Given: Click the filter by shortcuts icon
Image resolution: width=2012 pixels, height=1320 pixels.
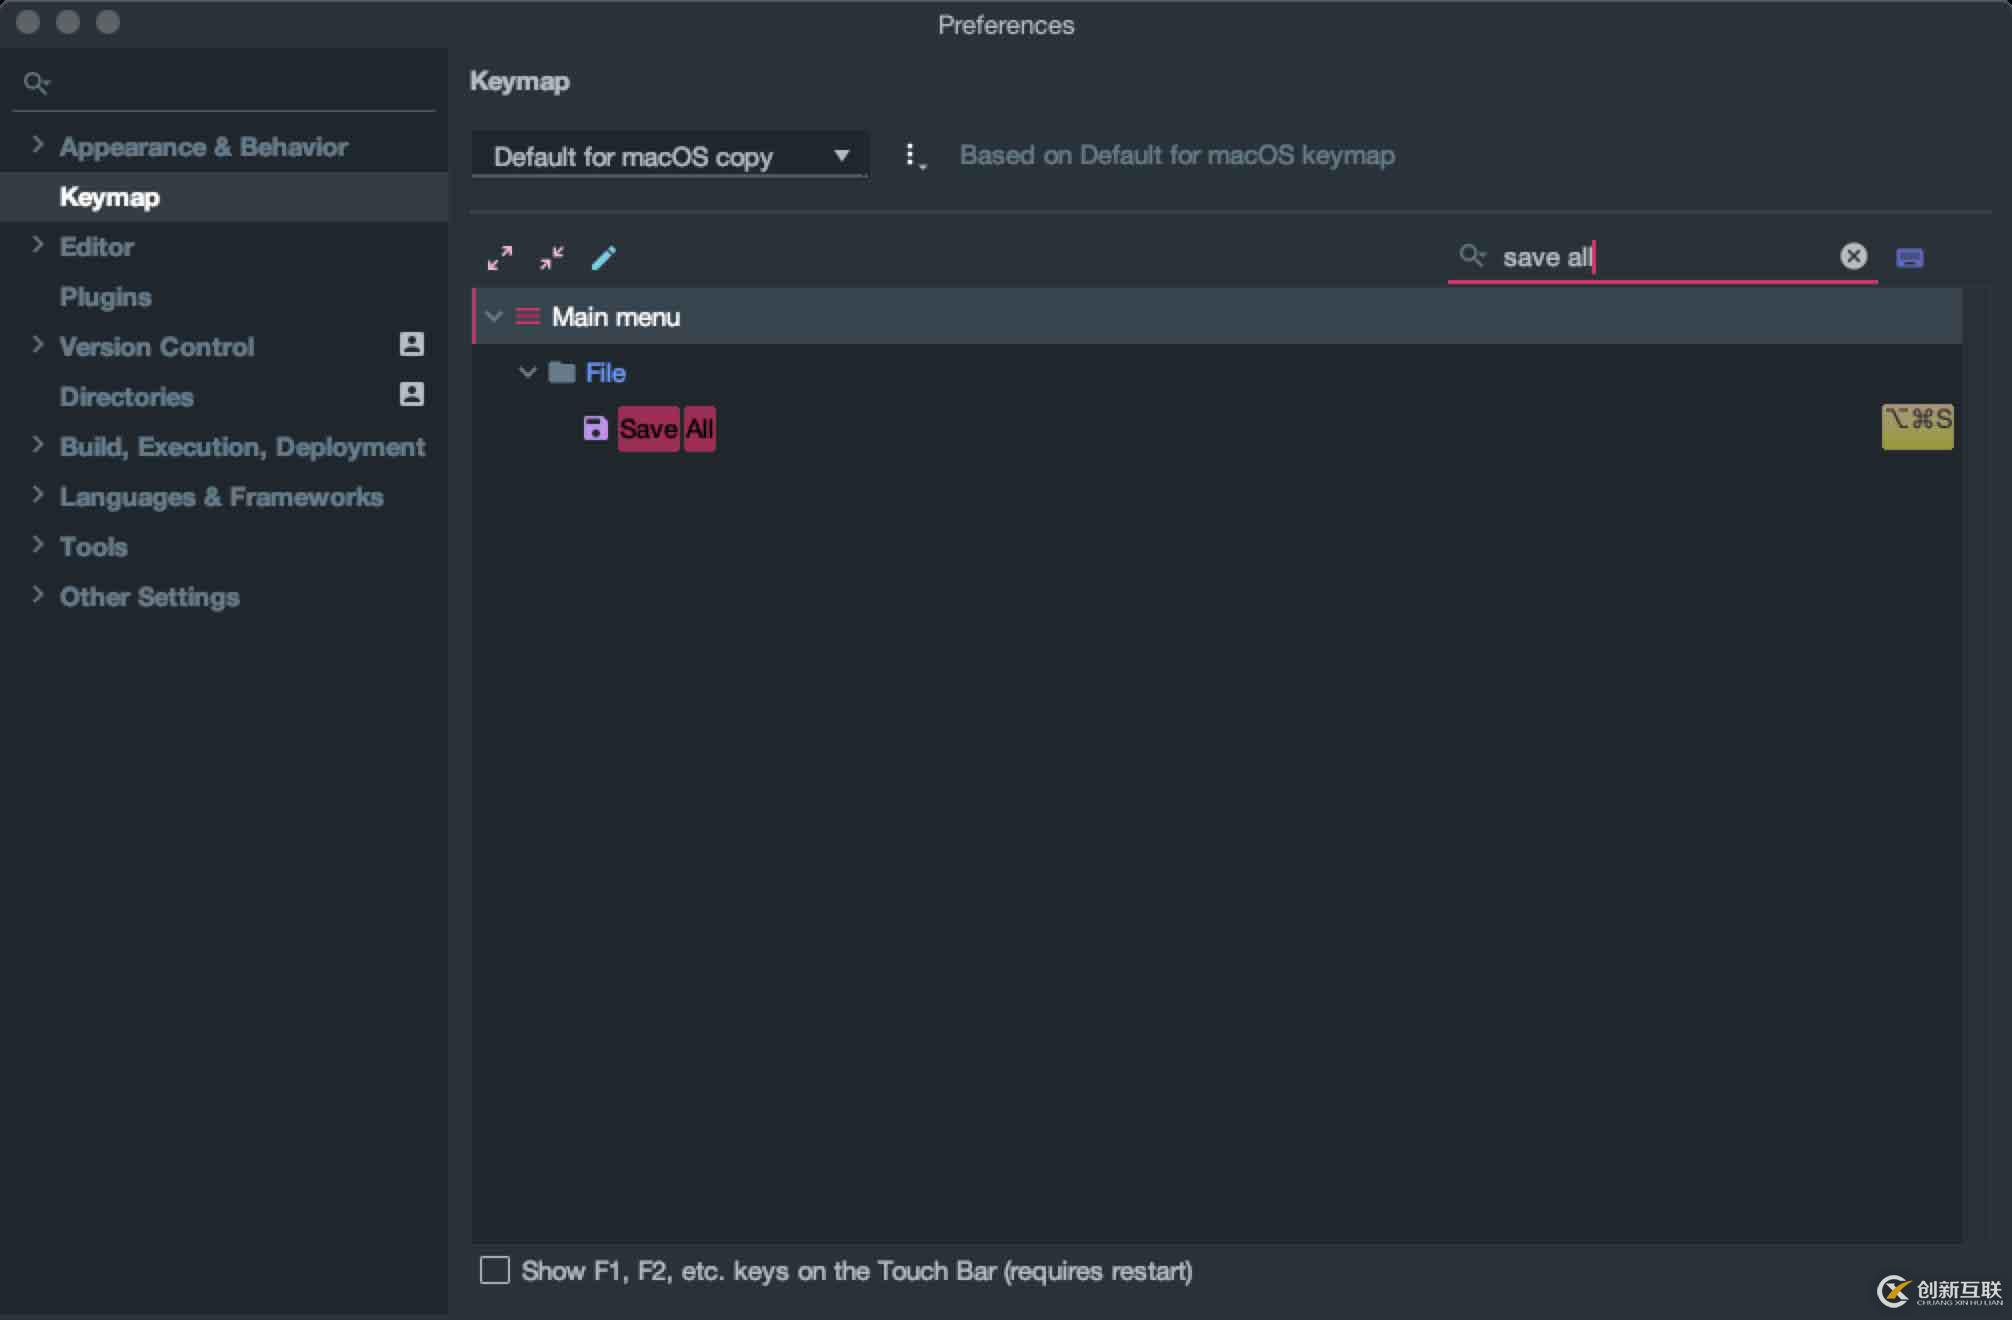Looking at the screenshot, I should pyautogui.click(x=1912, y=255).
